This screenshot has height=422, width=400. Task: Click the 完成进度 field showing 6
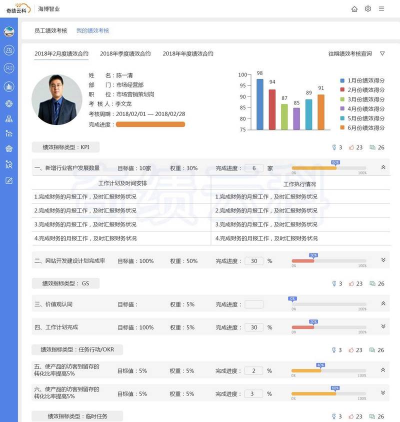tap(254, 168)
